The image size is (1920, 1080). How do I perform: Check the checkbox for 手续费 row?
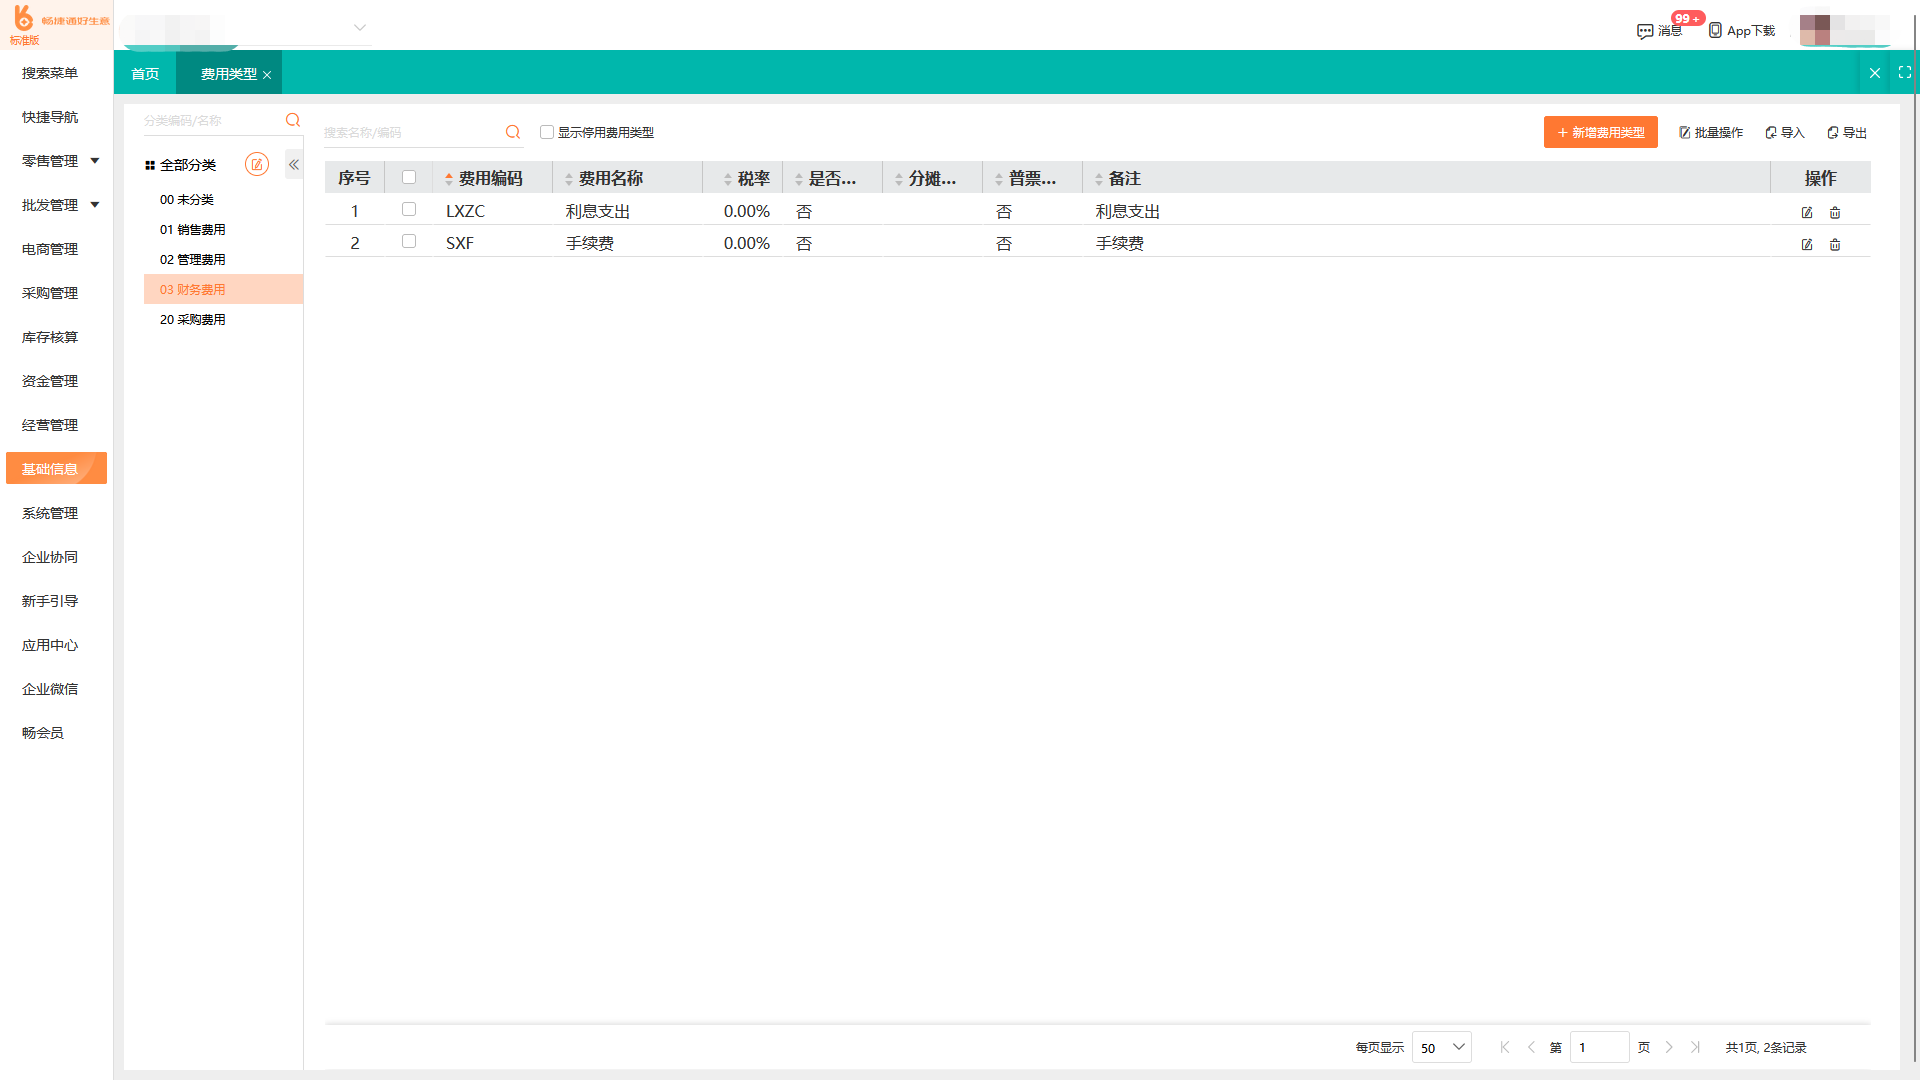(409, 243)
